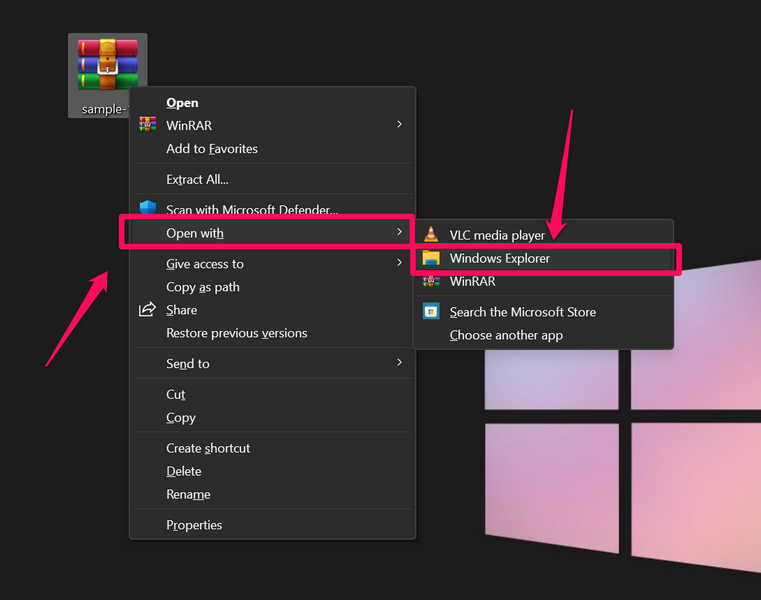Select Create shortcut menu entry

coord(208,448)
